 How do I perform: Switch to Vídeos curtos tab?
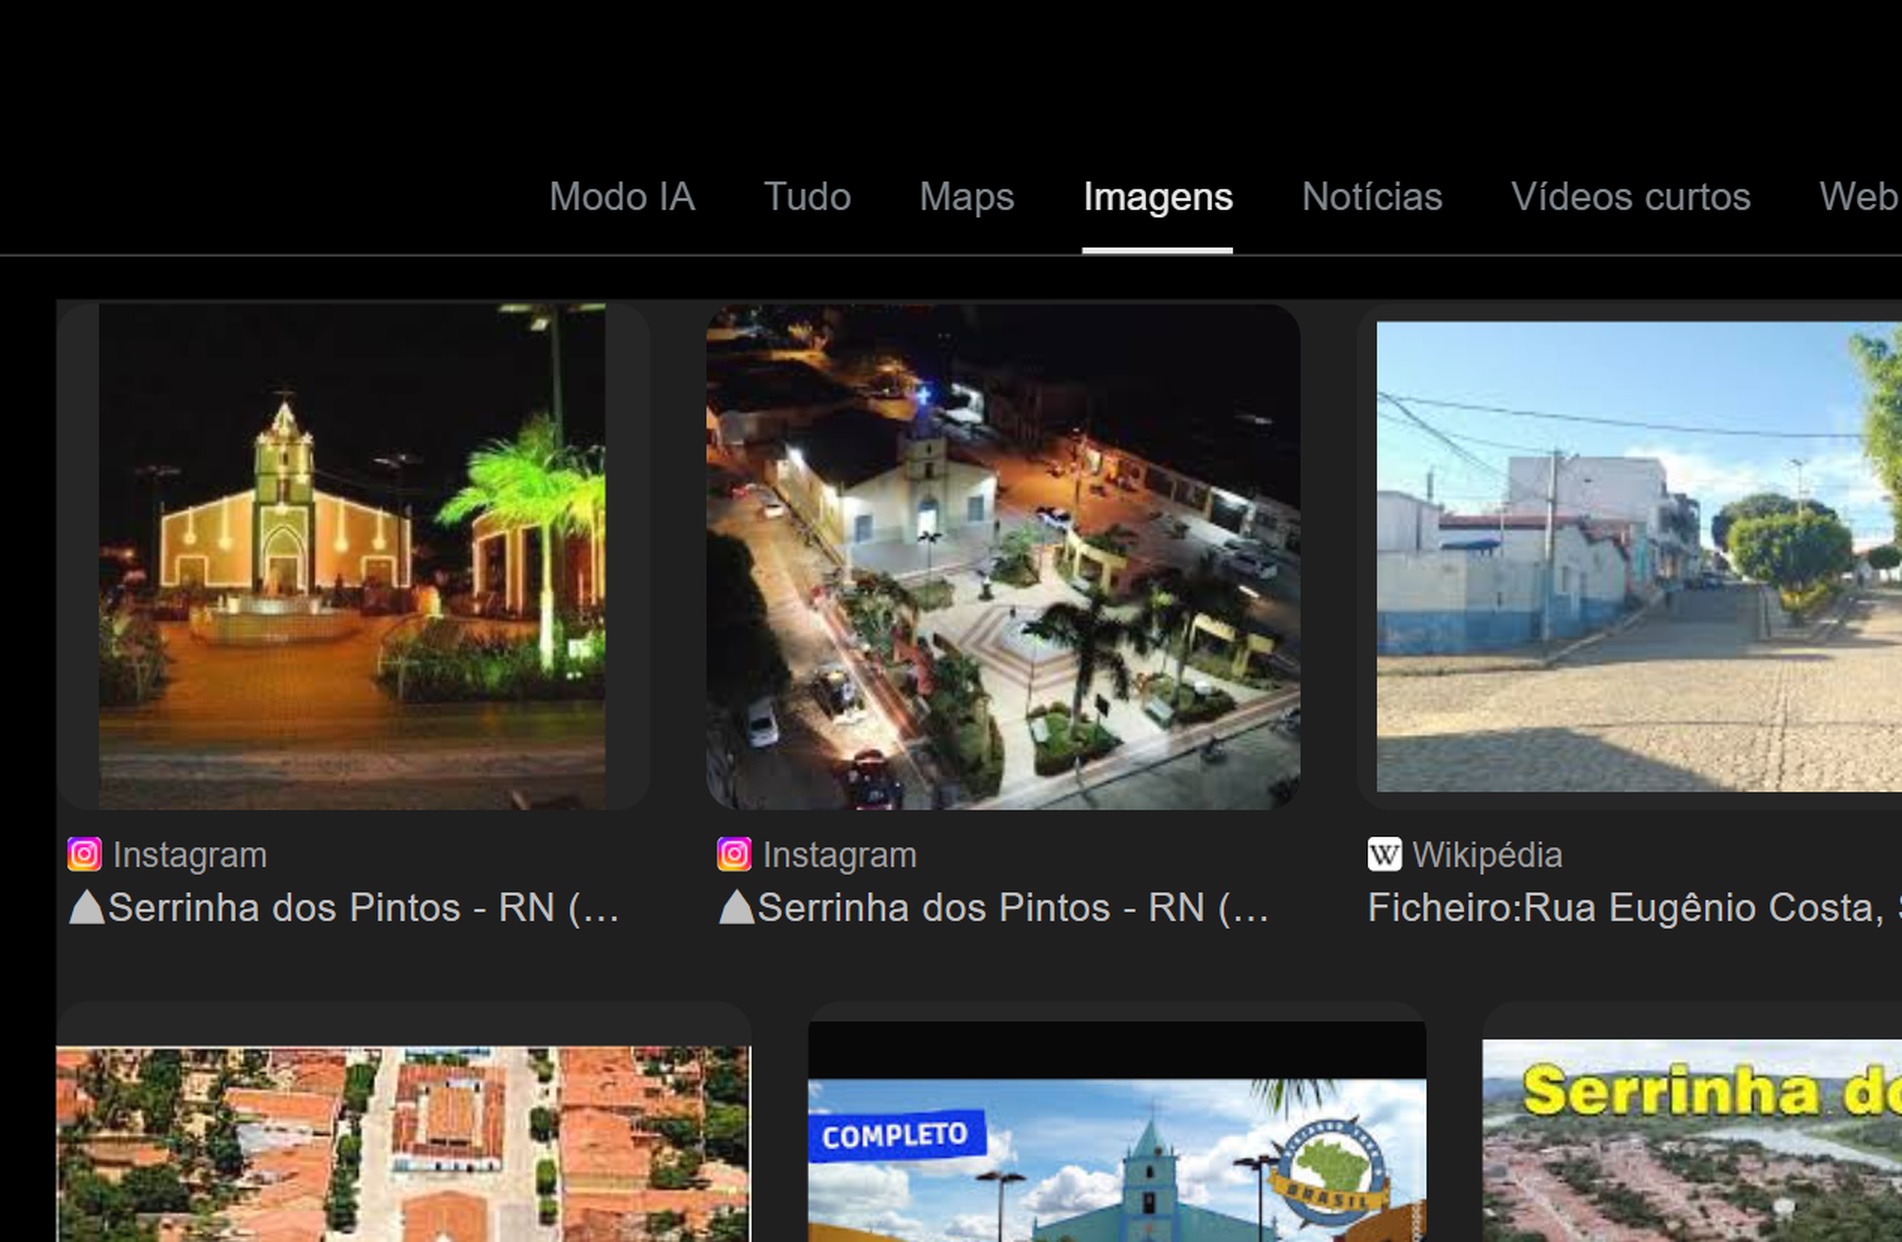tap(1630, 197)
